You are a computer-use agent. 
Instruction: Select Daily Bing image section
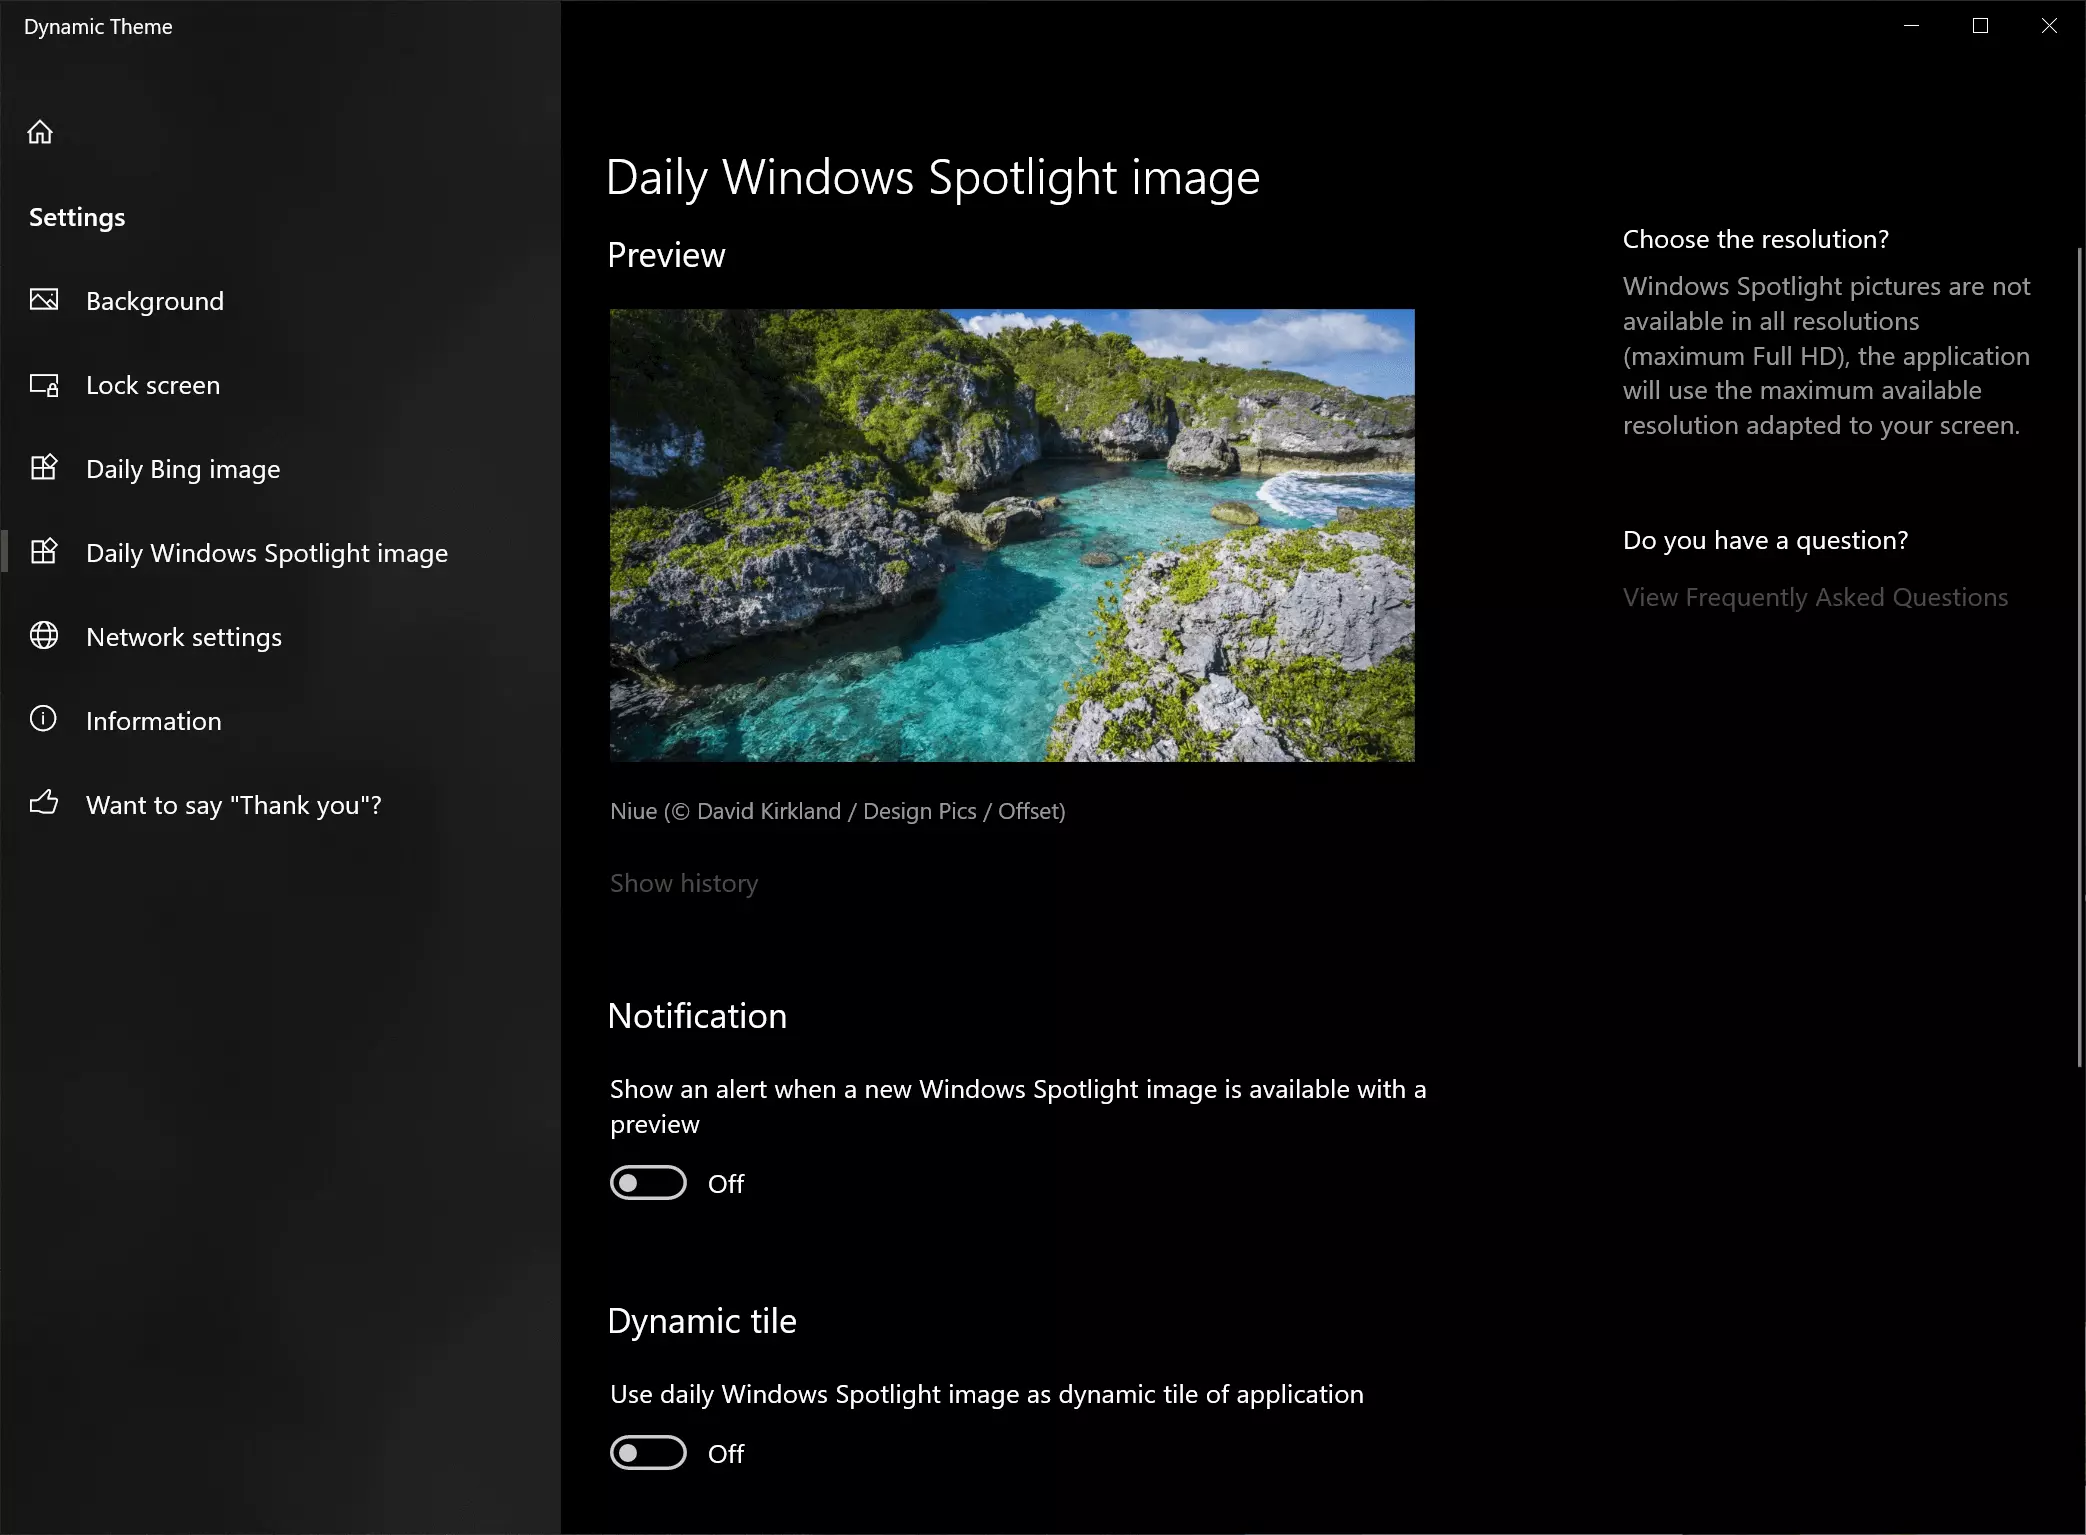pyautogui.click(x=183, y=468)
